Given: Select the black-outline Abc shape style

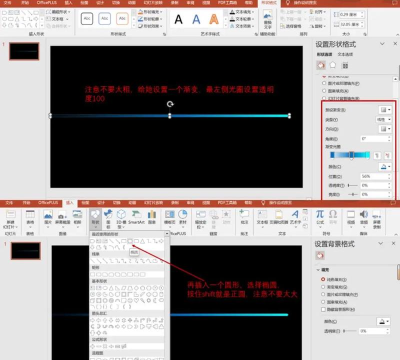Looking at the screenshot, I should pyautogui.click(x=87, y=19).
